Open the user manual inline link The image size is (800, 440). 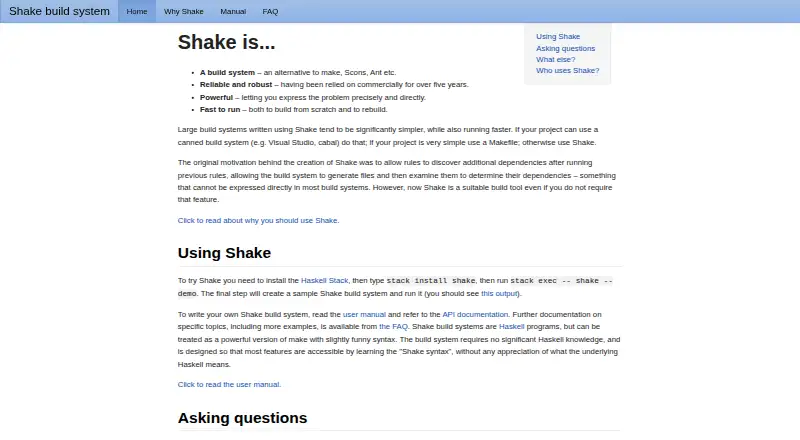tap(364, 314)
